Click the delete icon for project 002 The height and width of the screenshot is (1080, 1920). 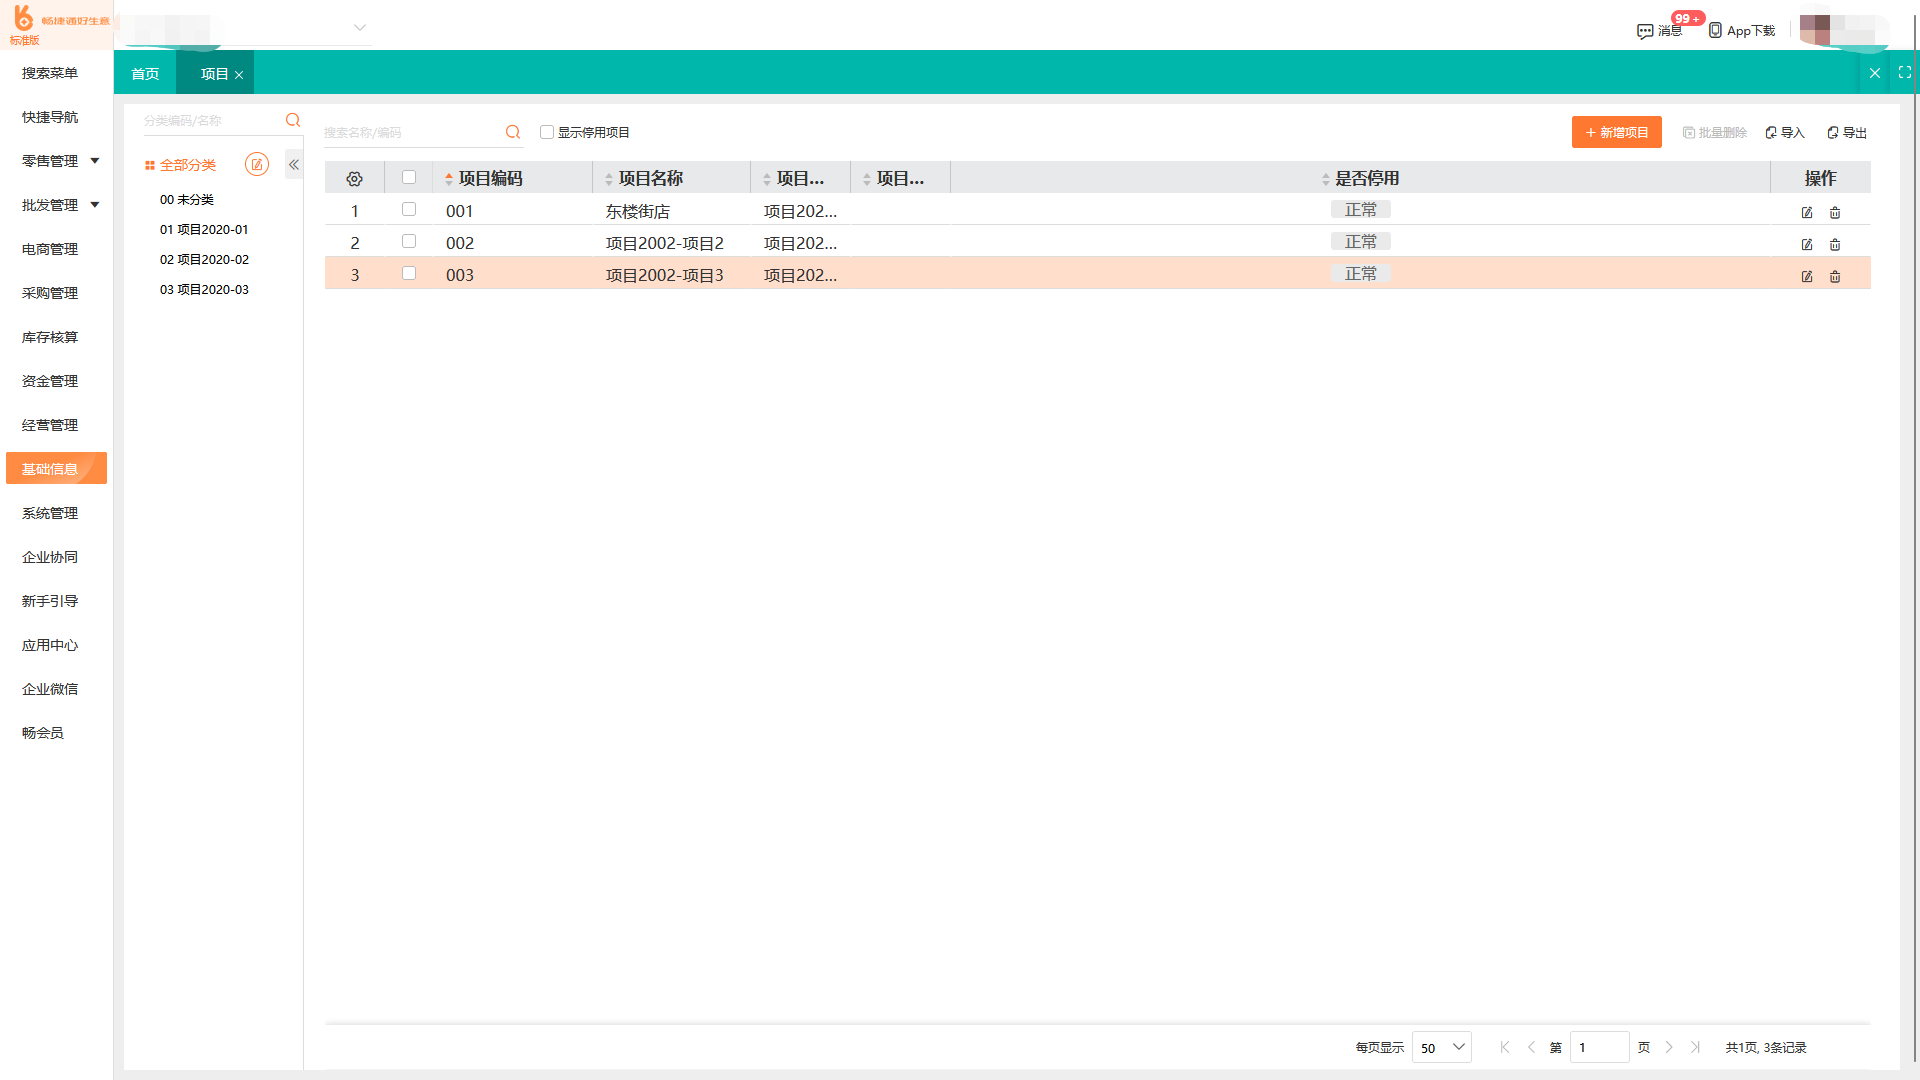point(1834,243)
